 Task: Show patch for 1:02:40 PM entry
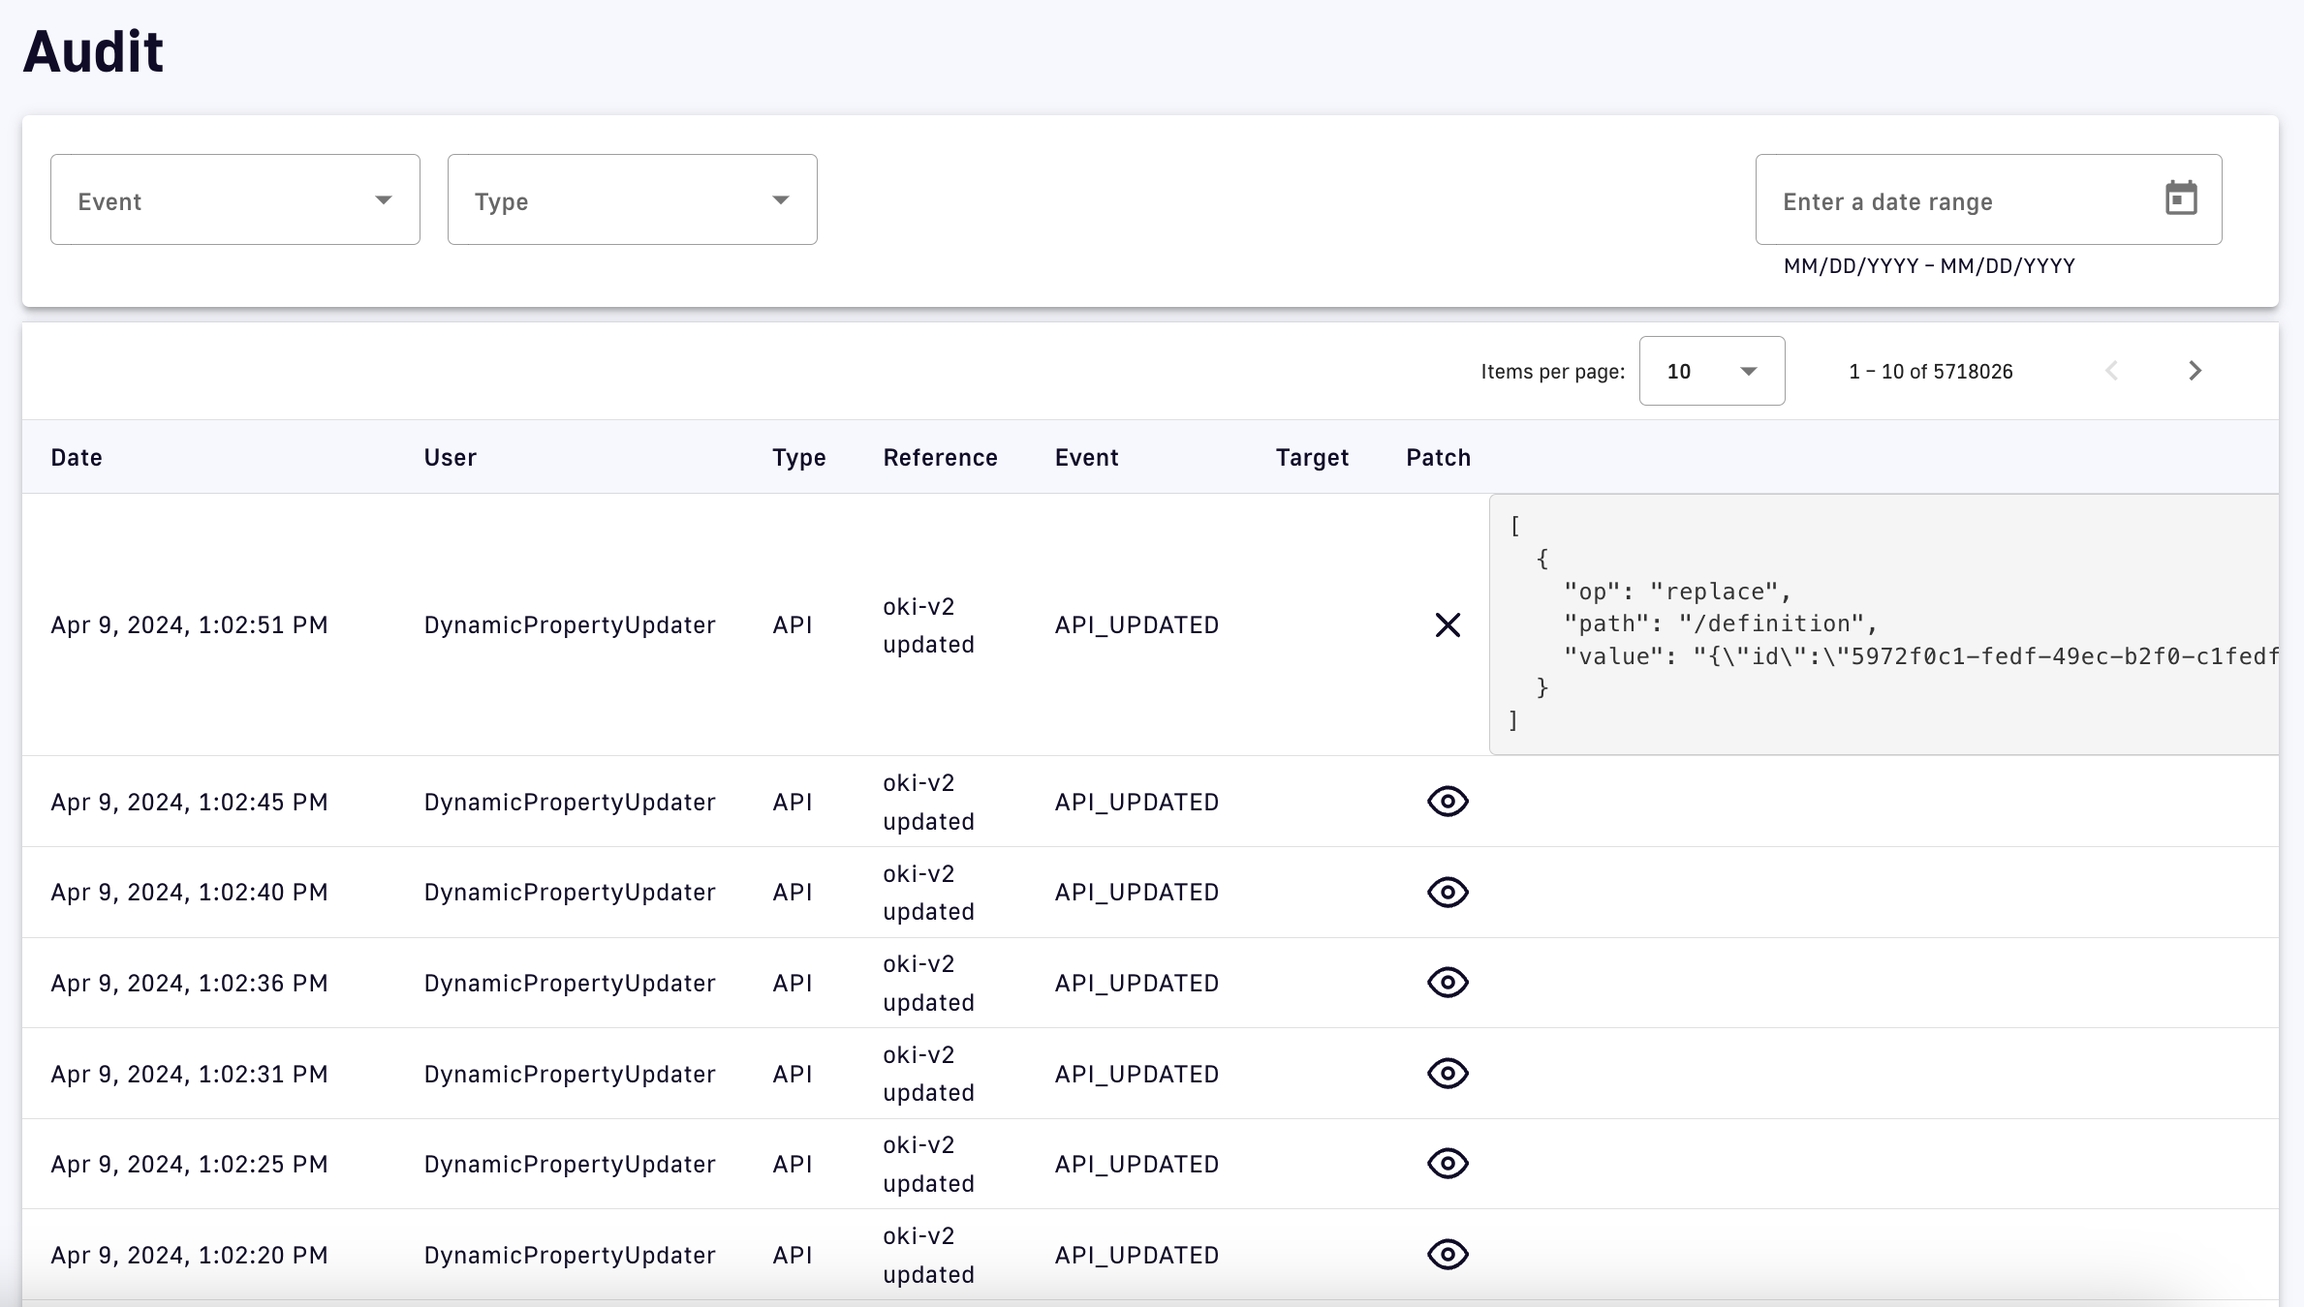click(x=1447, y=892)
